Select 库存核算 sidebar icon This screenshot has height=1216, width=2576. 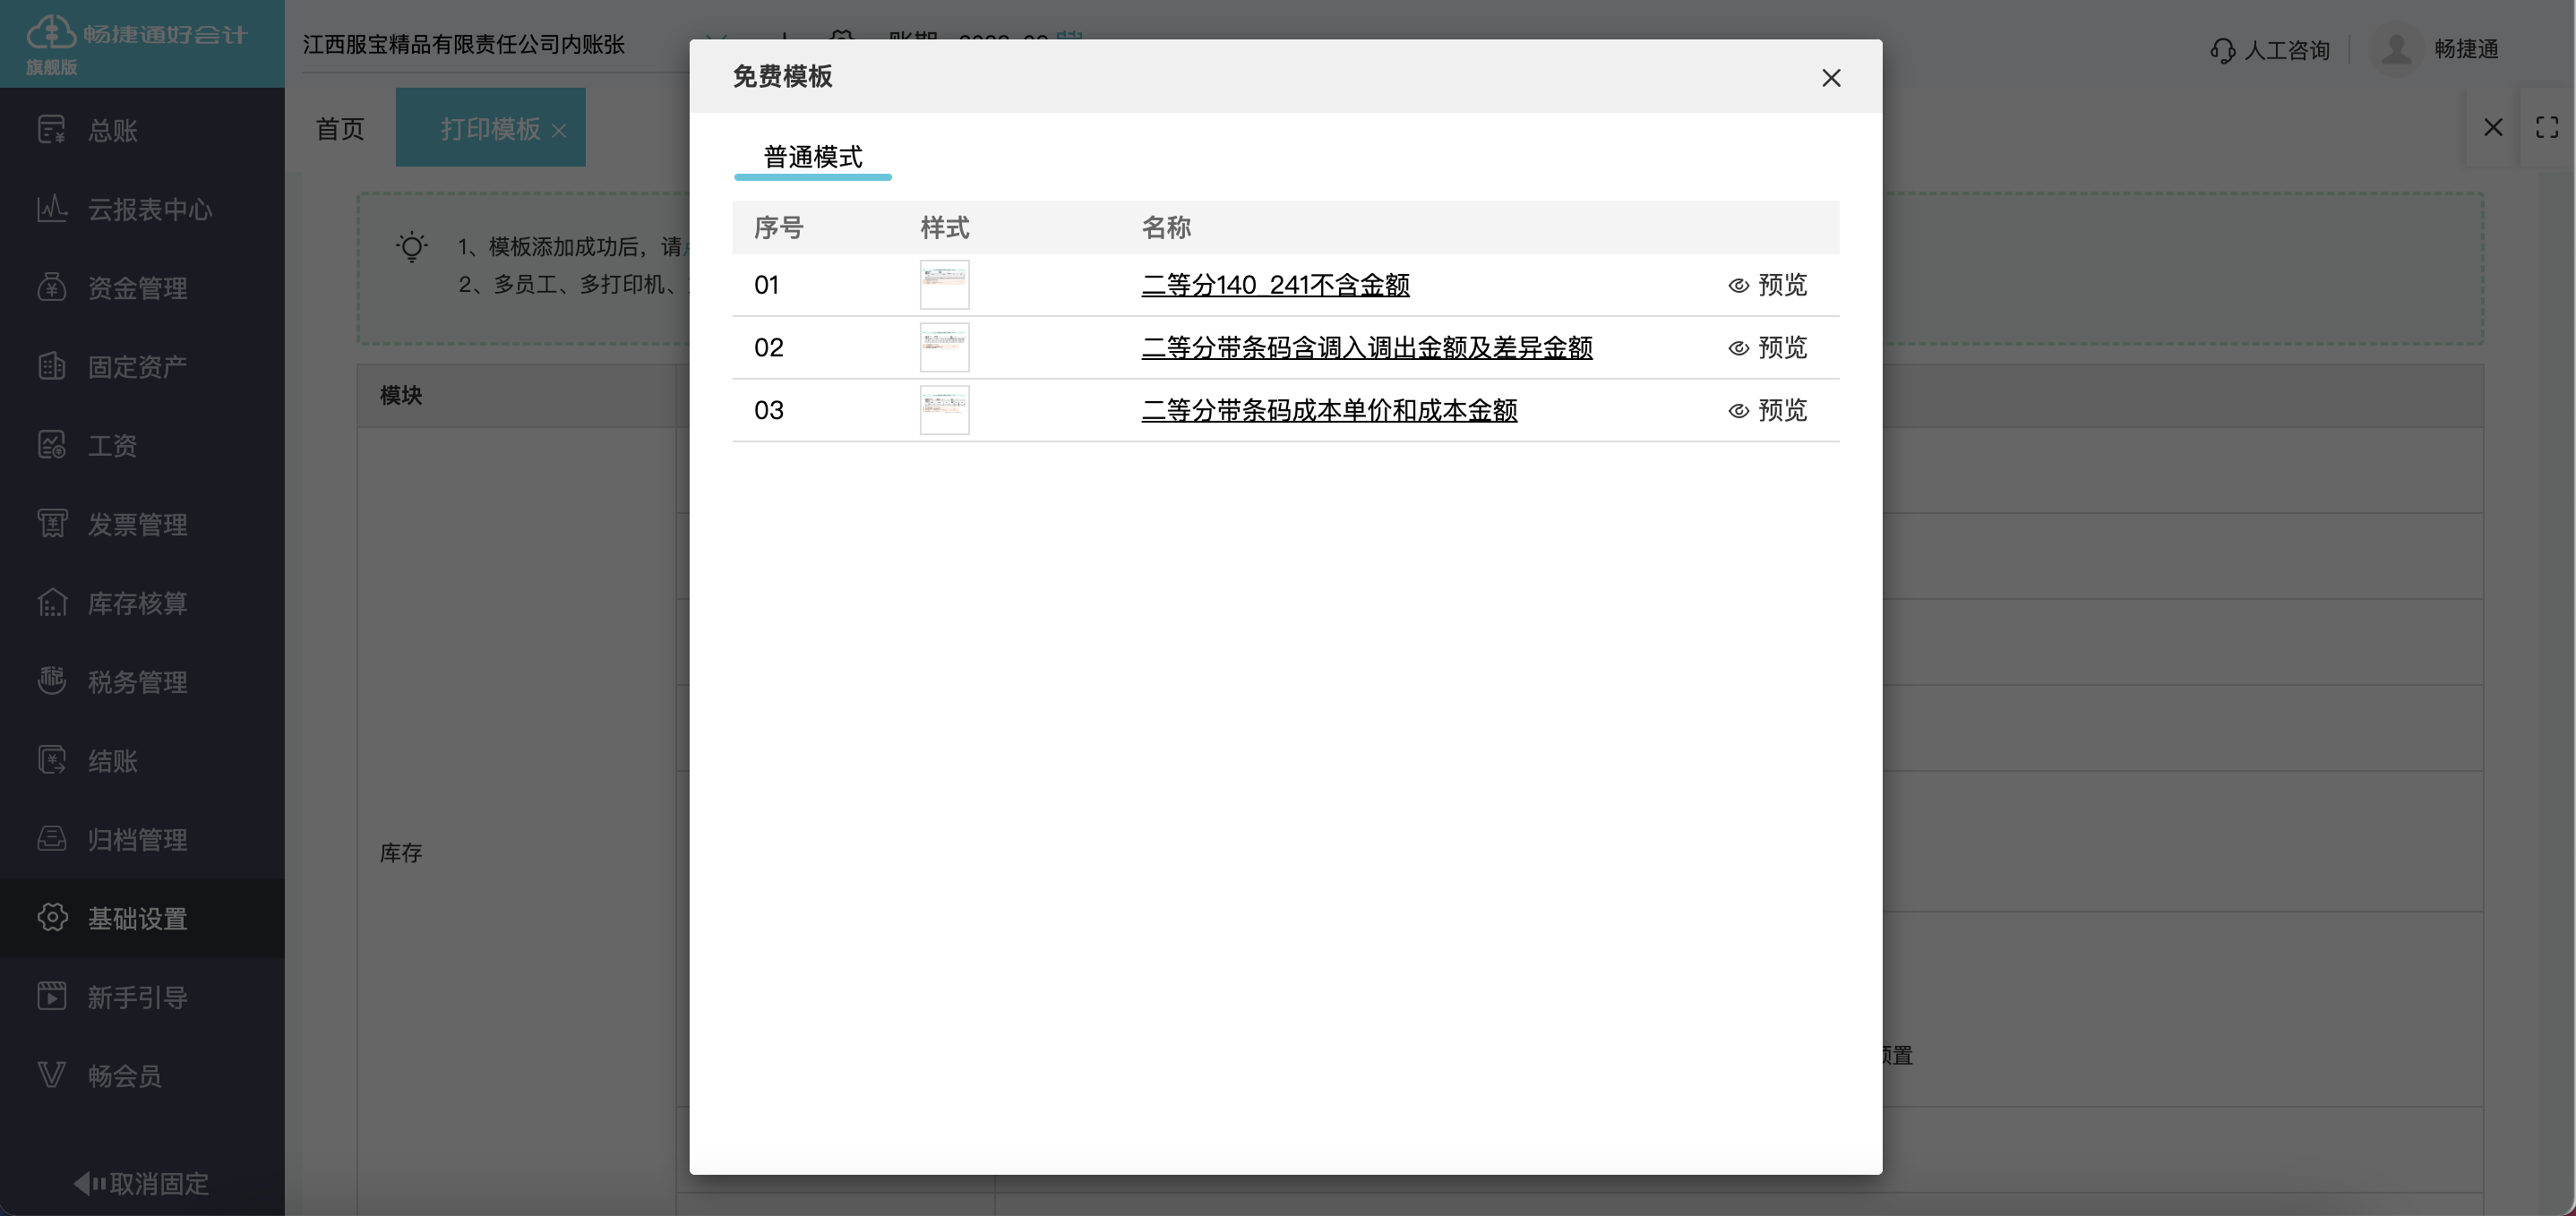pos(51,602)
